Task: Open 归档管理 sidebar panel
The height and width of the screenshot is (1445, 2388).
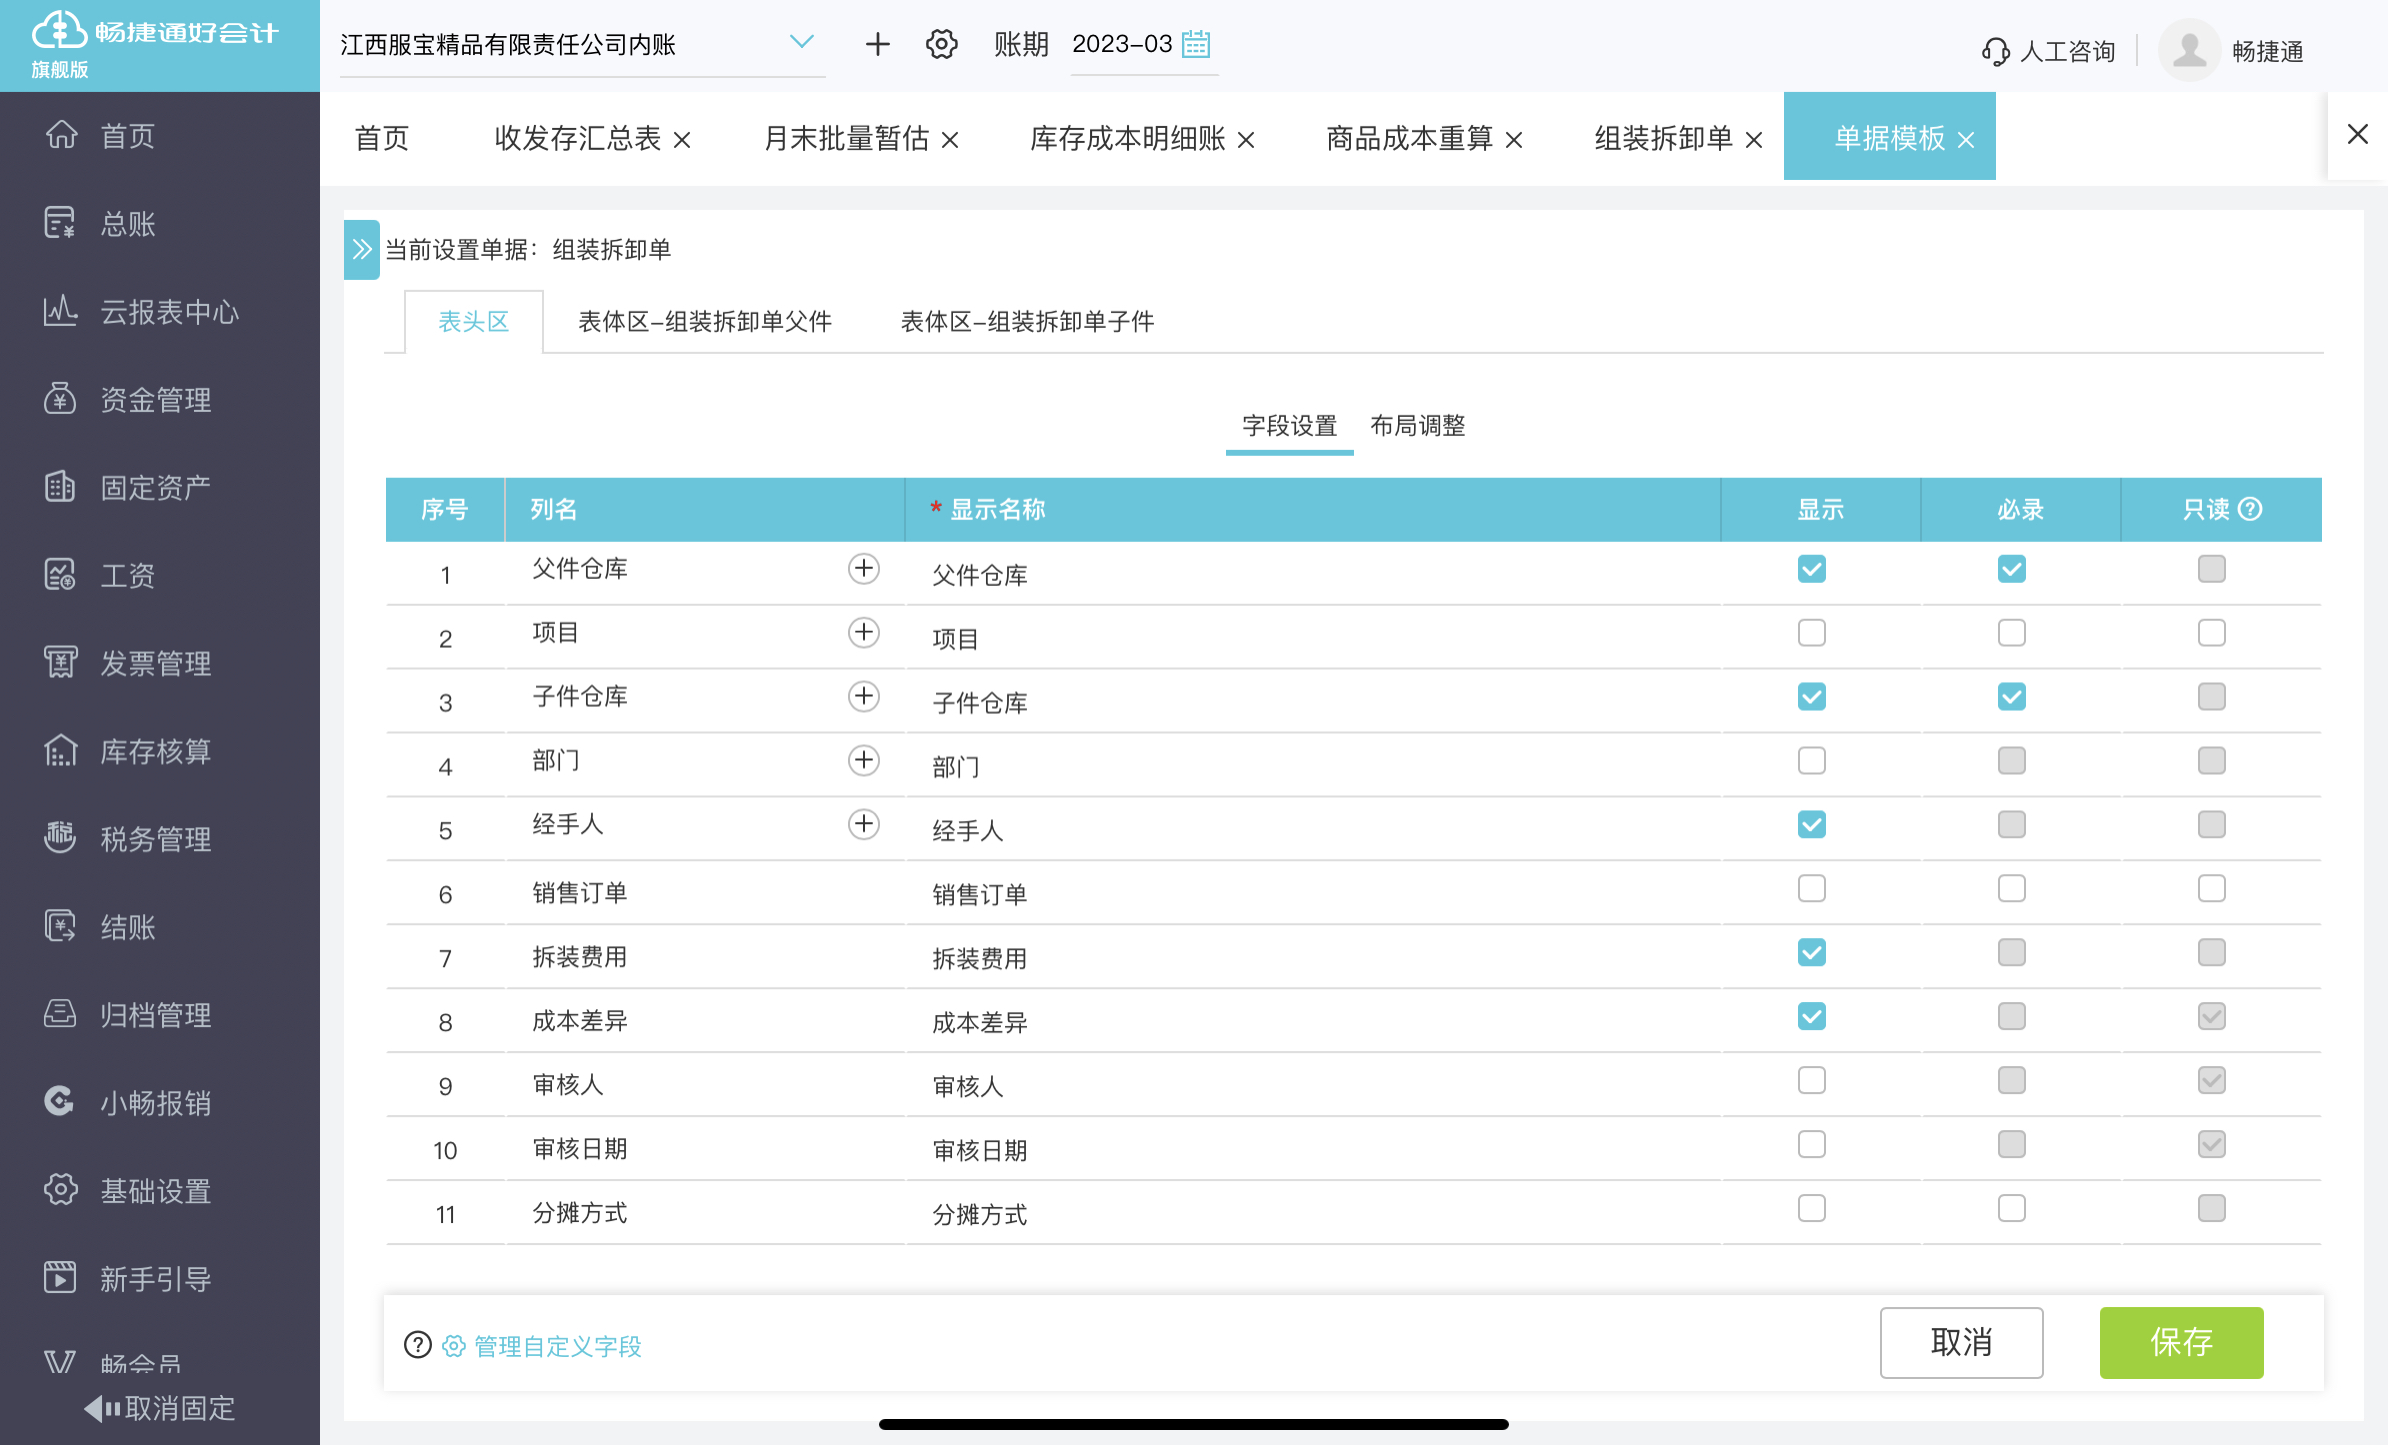Action: (x=157, y=1012)
